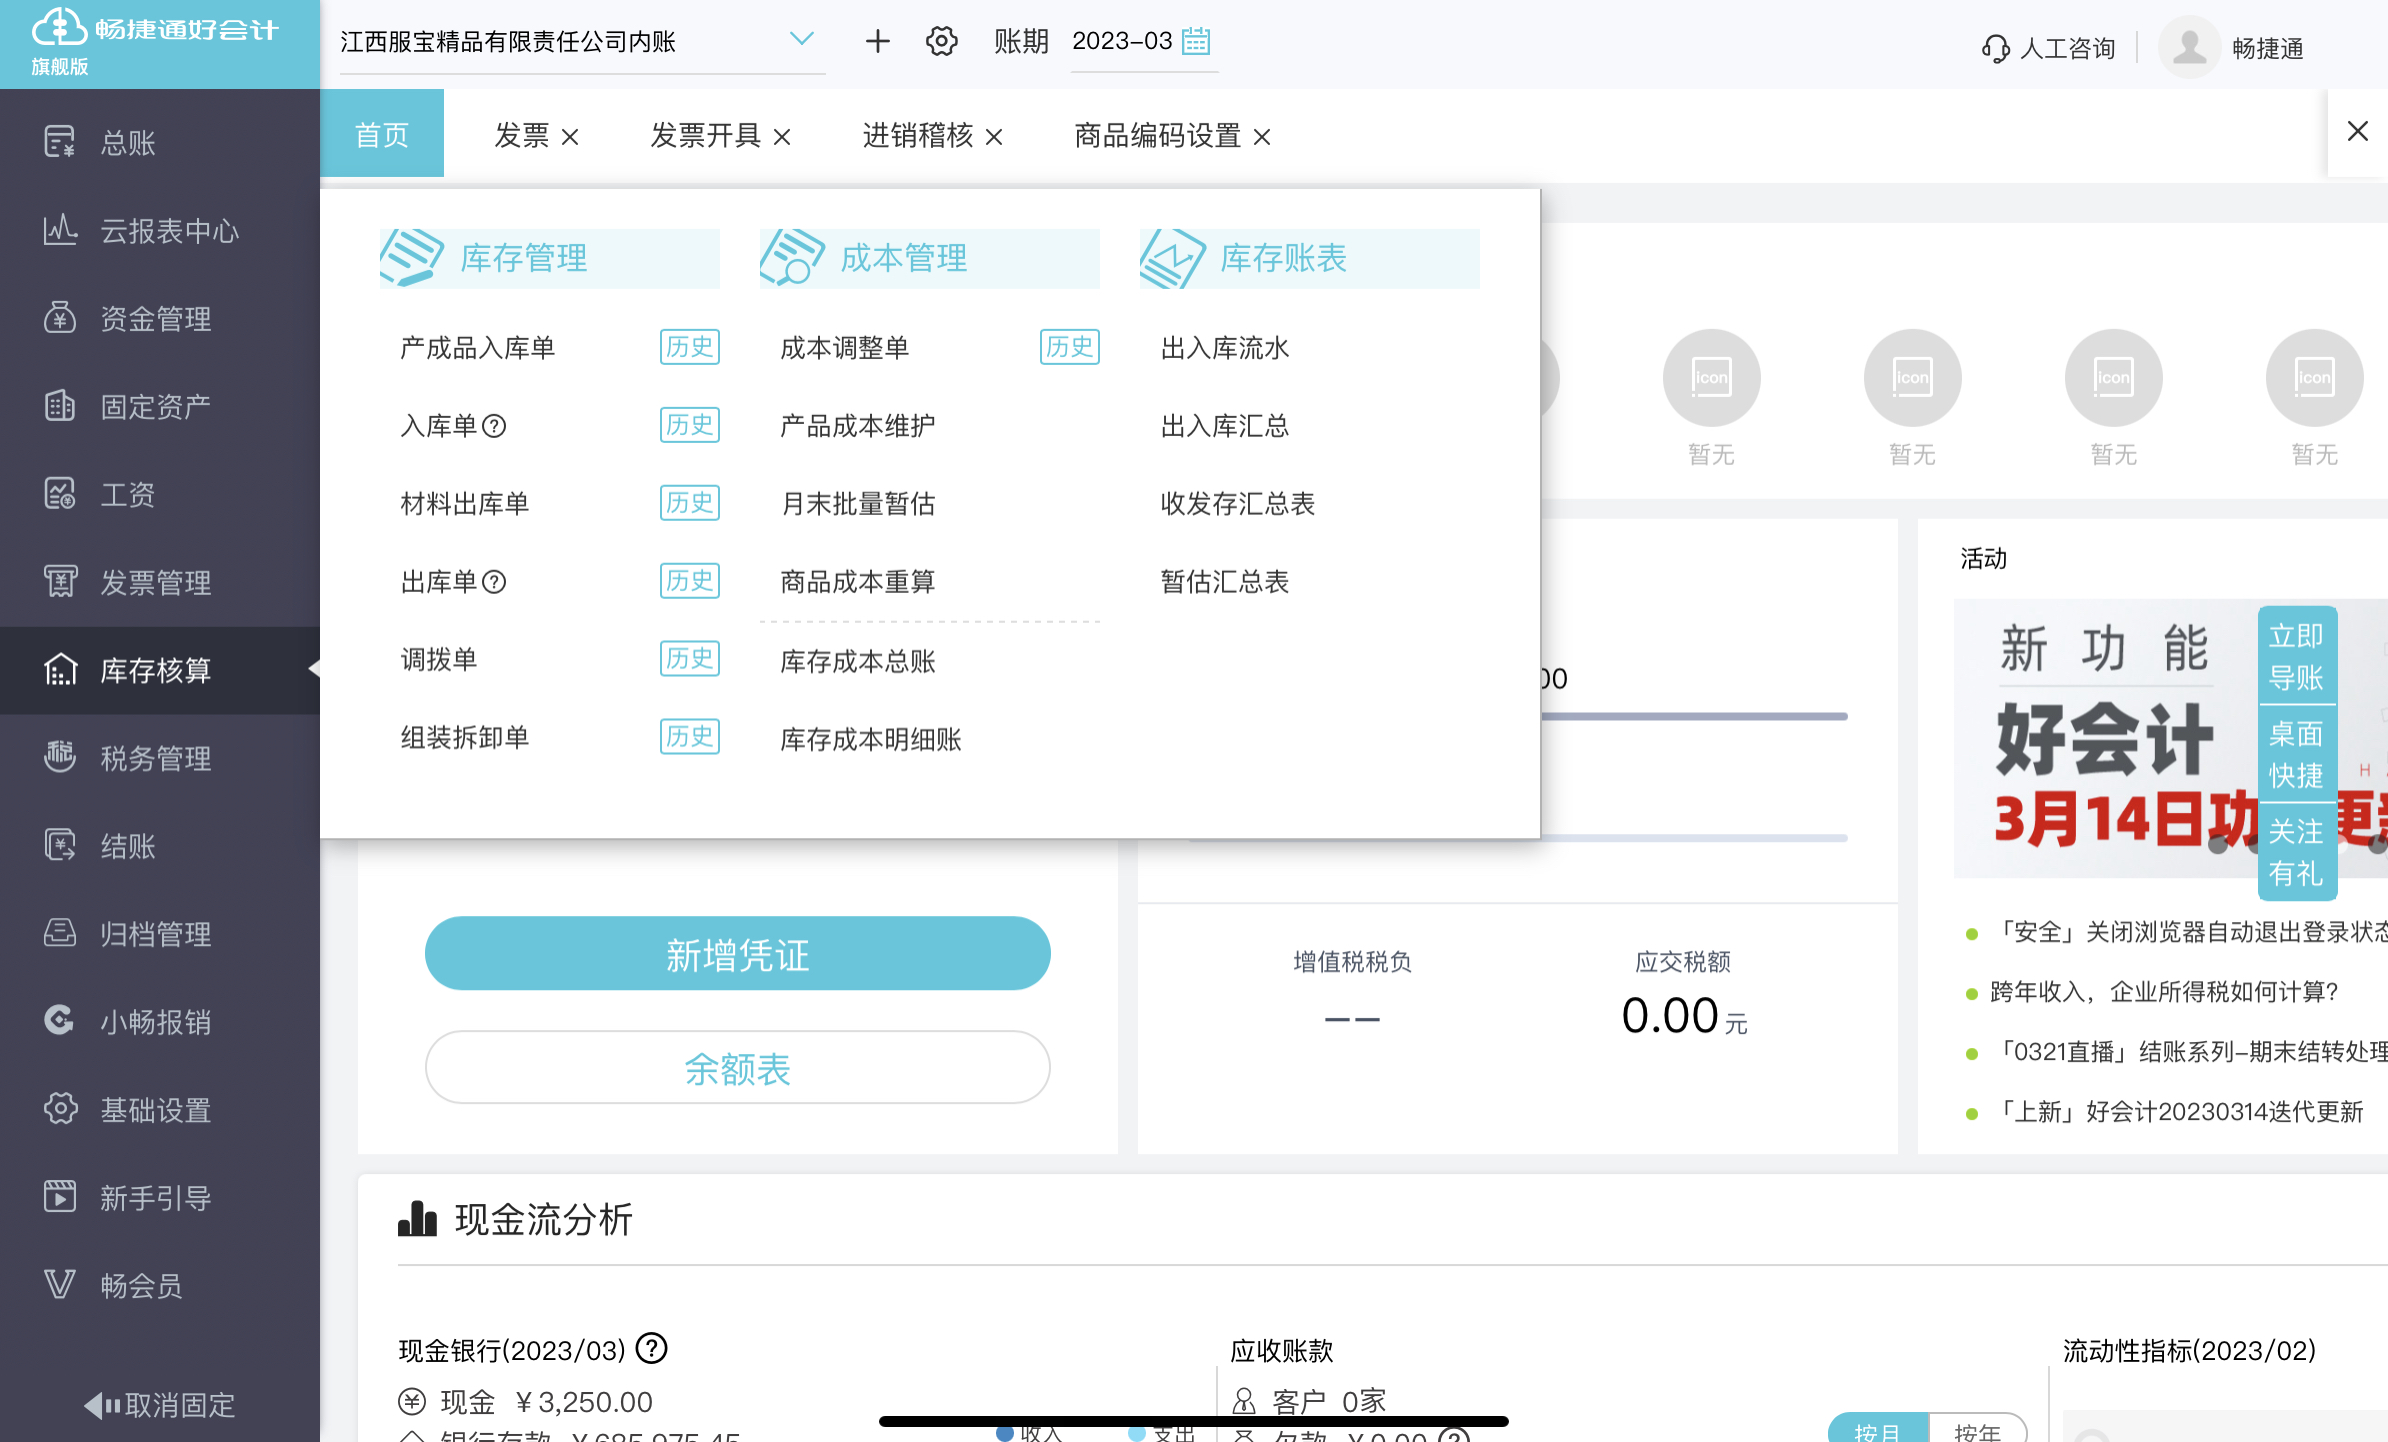Viewport: 2388px width, 1442px height.
Task: Open 产品成本维护 in cost management
Action: tap(858, 425)
